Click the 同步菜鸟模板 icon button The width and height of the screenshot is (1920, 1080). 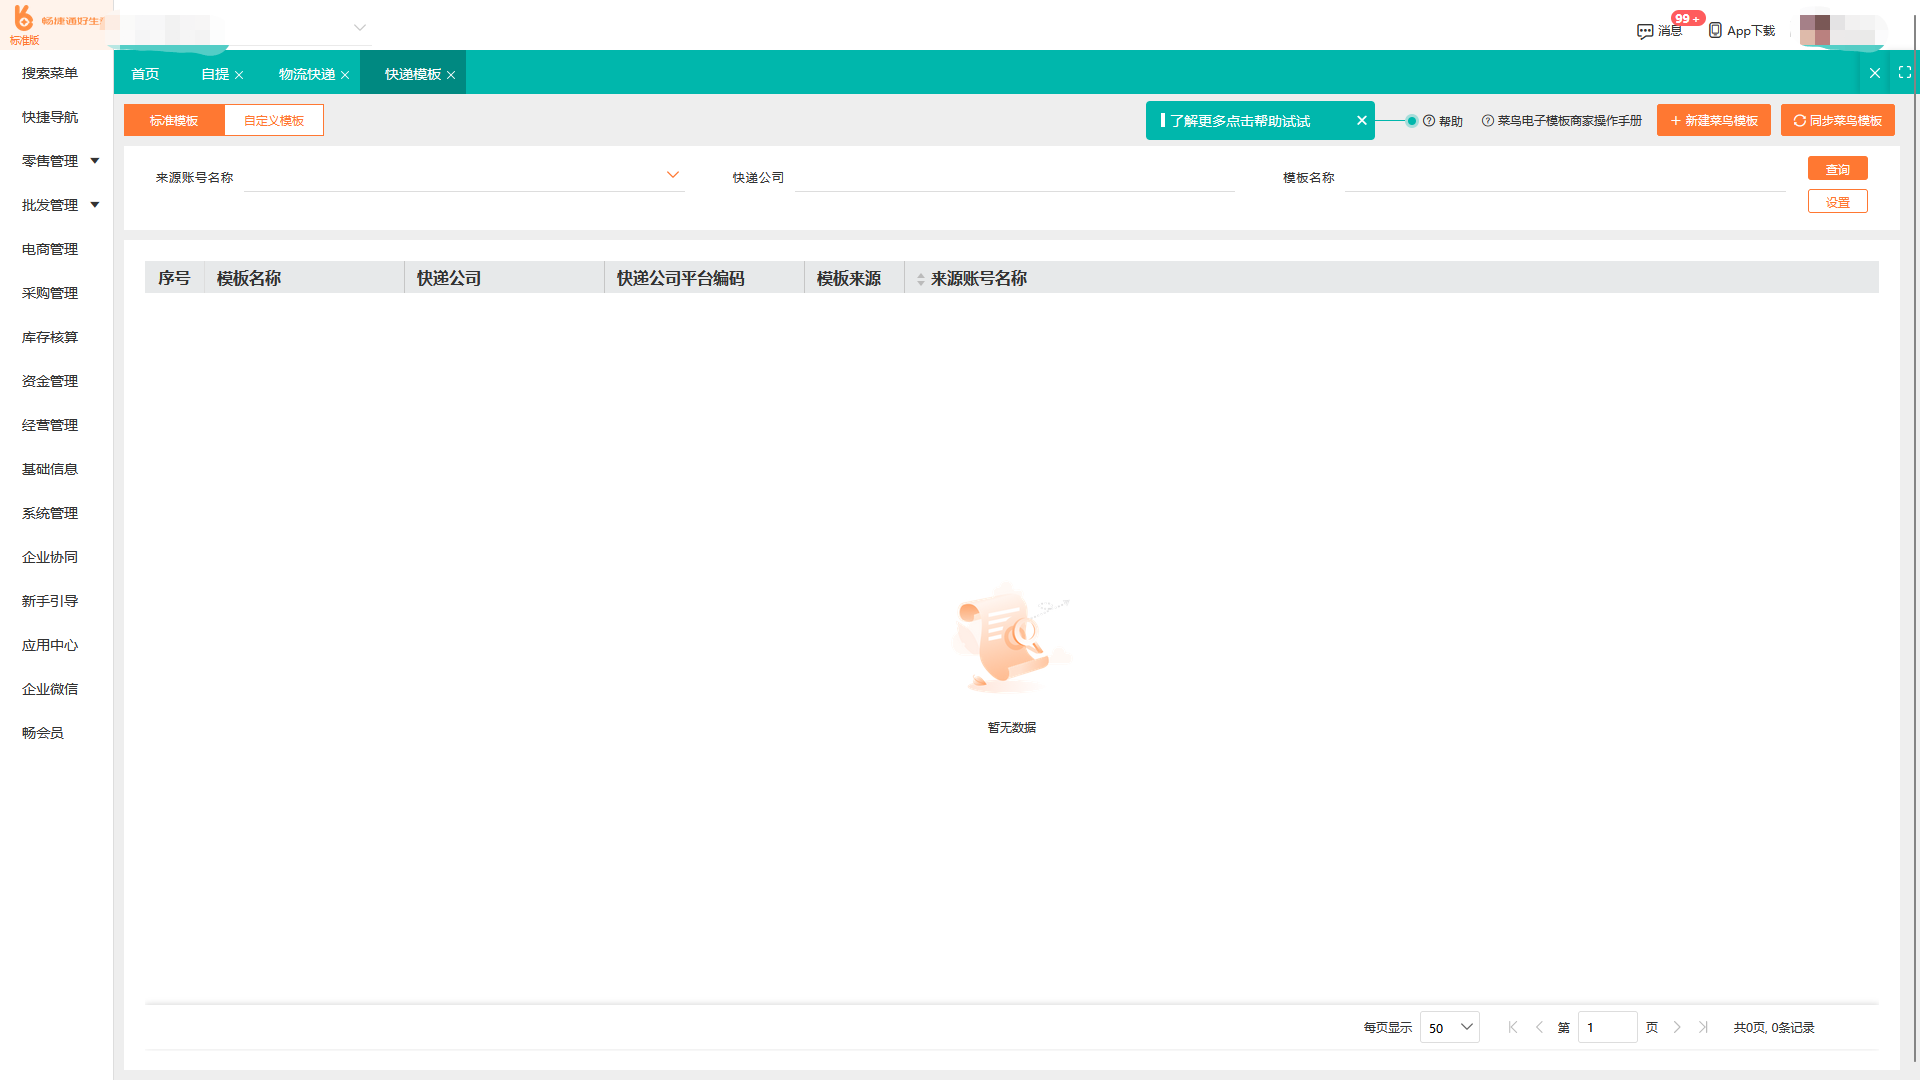pyautogui.click(x=1837, y=120)
